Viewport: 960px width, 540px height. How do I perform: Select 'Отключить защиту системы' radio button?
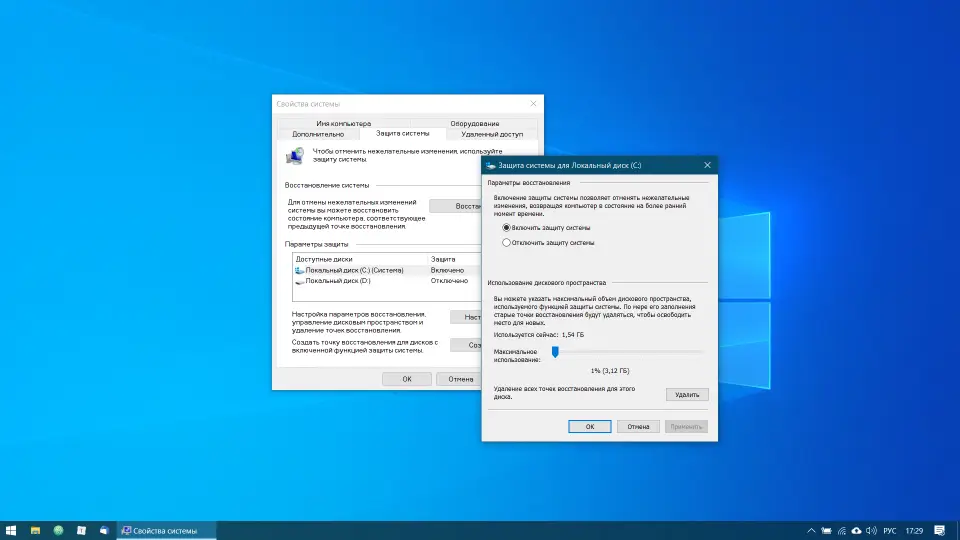(507, 242)
